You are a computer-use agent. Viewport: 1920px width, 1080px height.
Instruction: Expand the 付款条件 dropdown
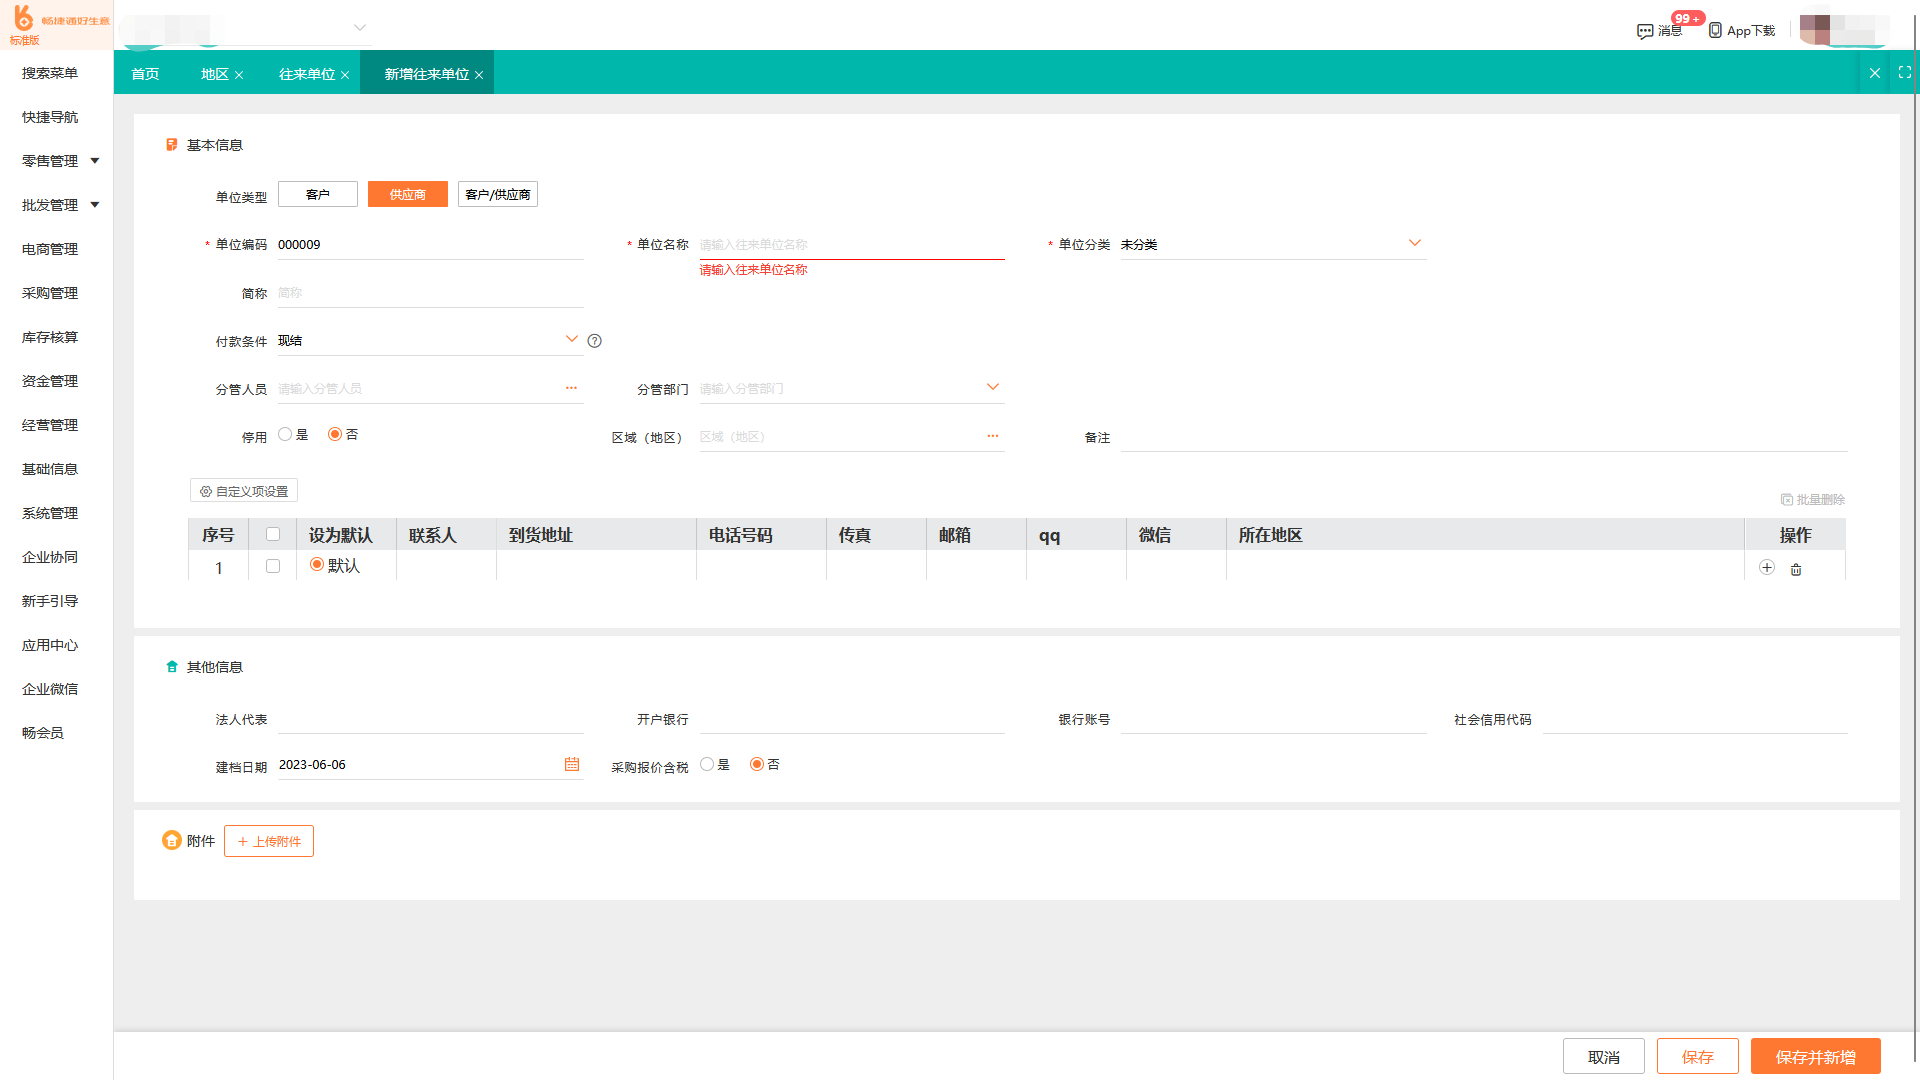(x=570, y=340)
